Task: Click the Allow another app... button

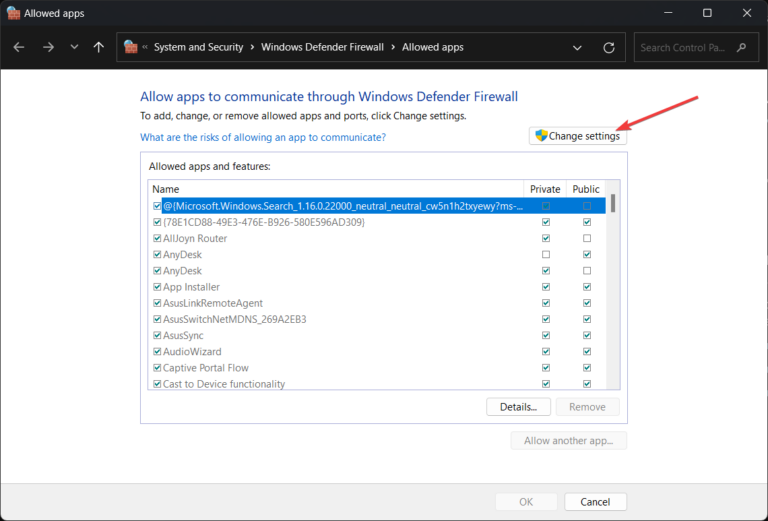Action: (569, 441)
